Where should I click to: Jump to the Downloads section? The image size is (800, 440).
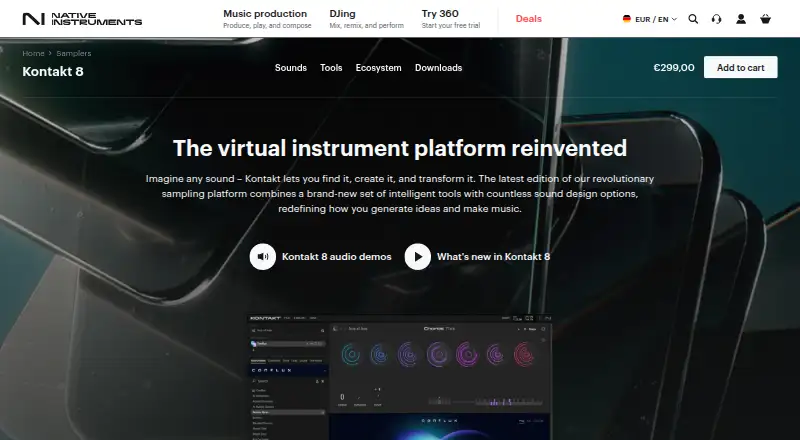tap(438, 68)
